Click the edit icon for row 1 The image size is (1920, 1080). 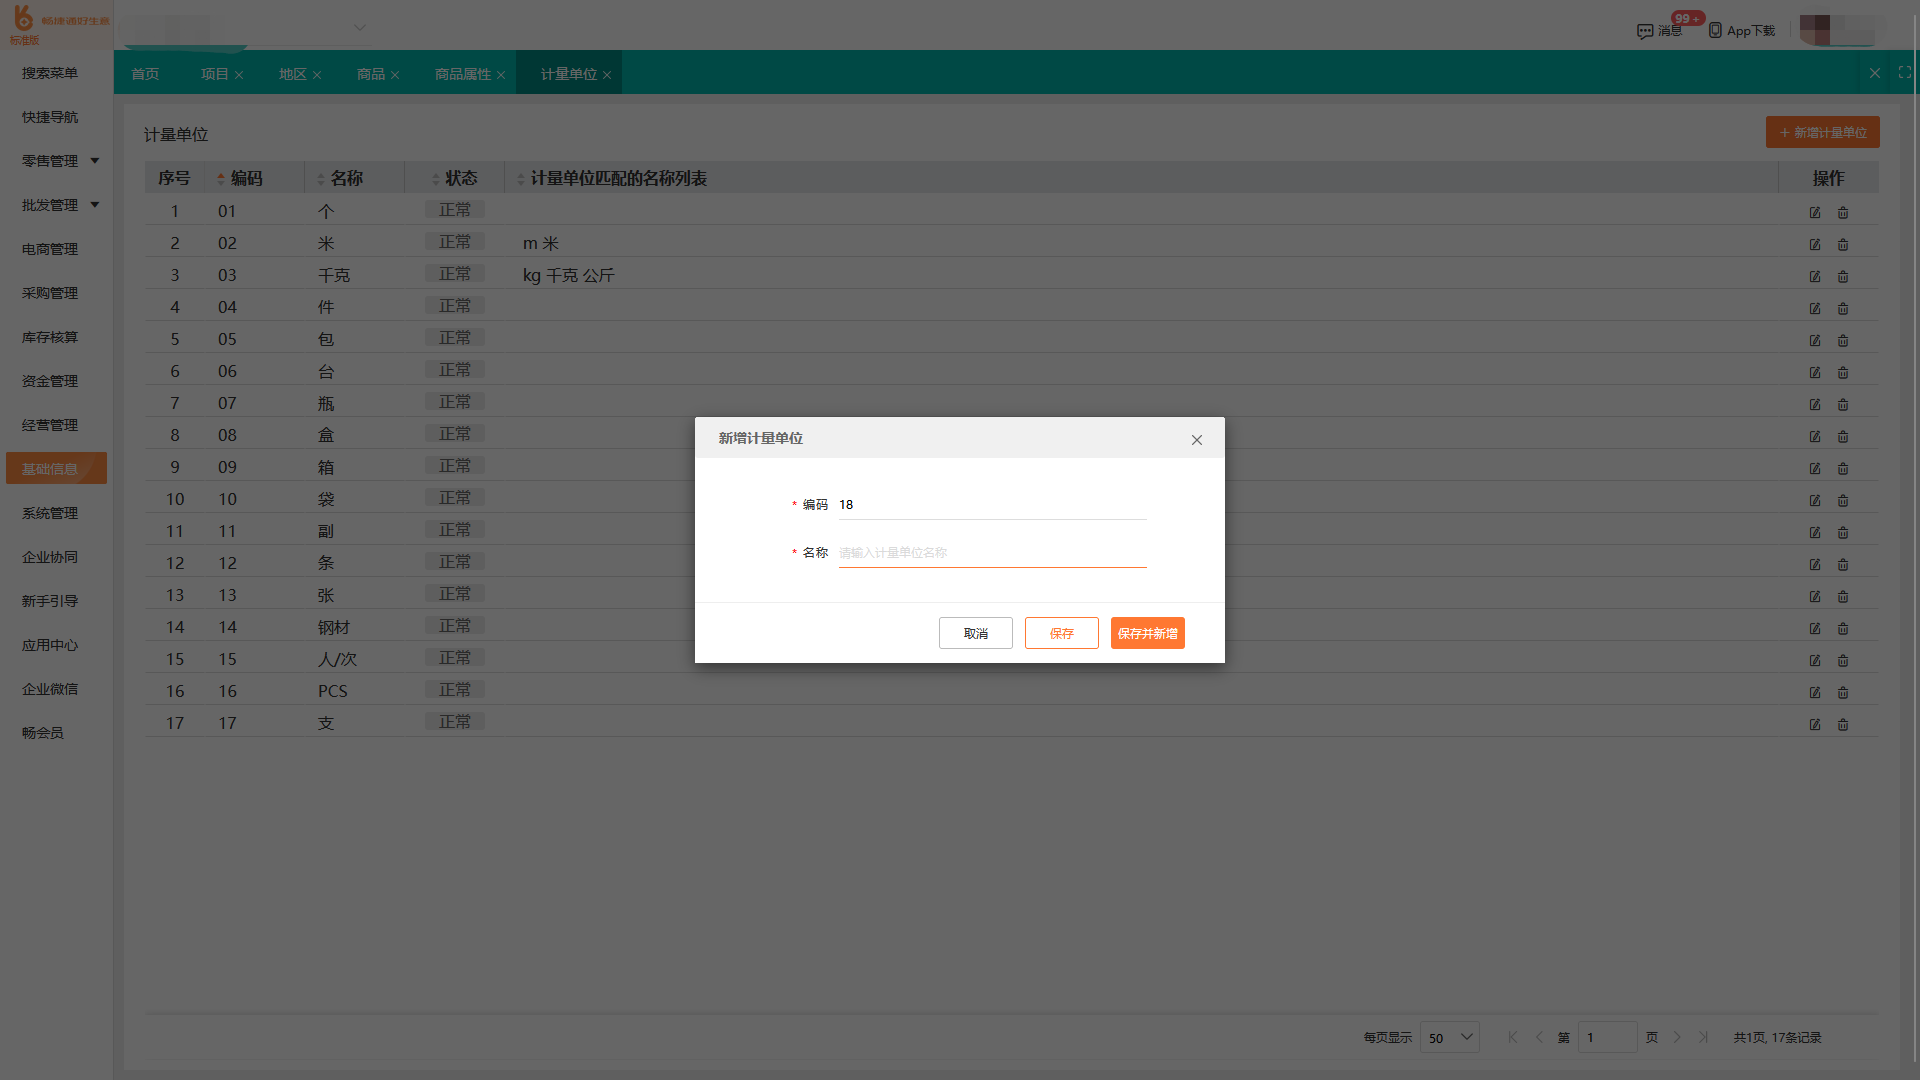click(1815, 212)
